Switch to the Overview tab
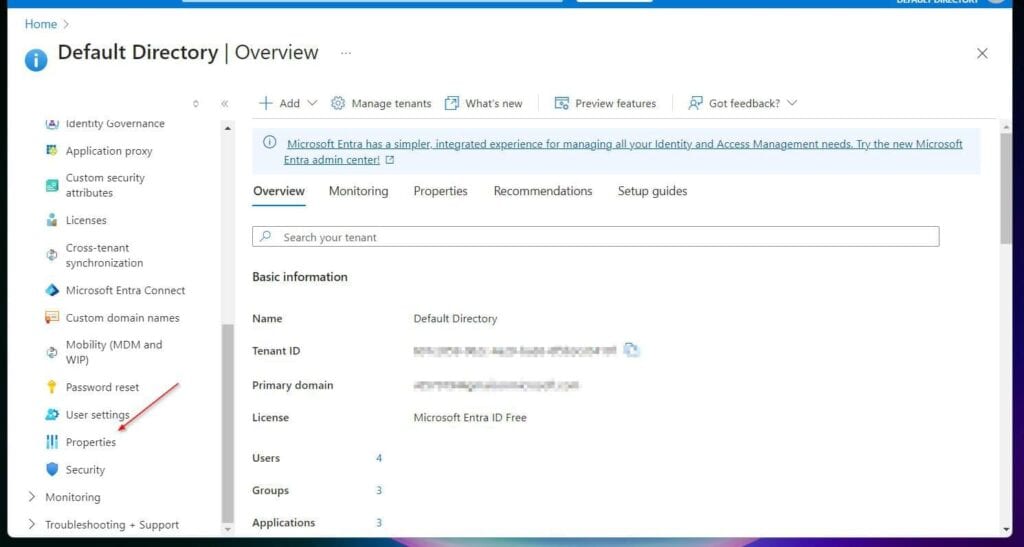The width and height of the screenshot is (1024, 547). [279, 191]
